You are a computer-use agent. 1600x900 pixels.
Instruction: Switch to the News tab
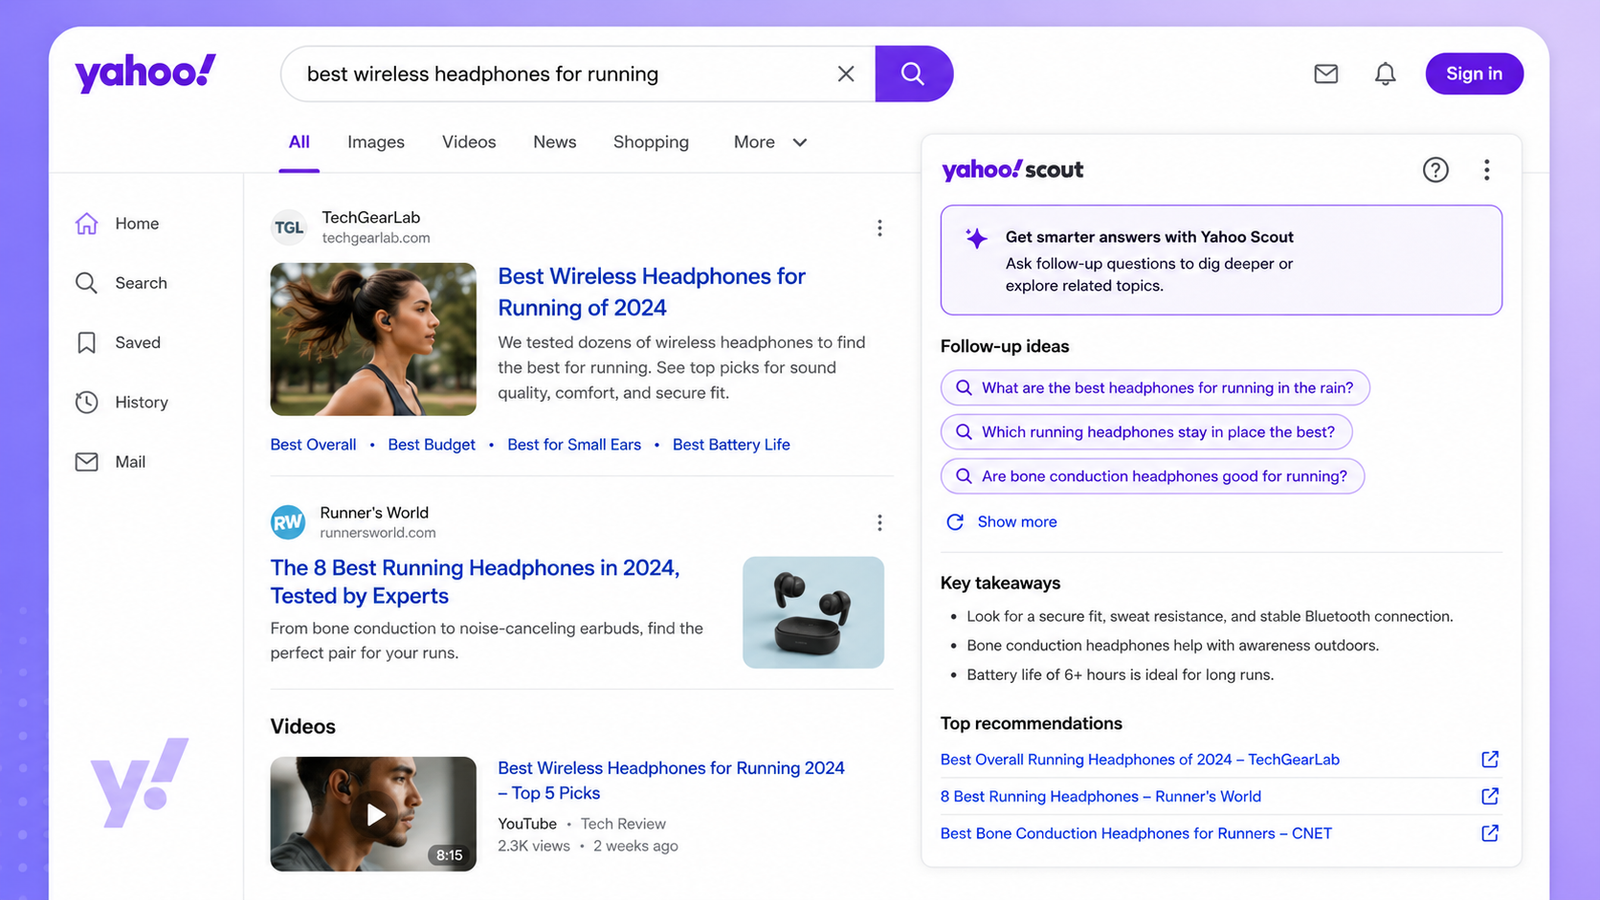coord(555,142)
